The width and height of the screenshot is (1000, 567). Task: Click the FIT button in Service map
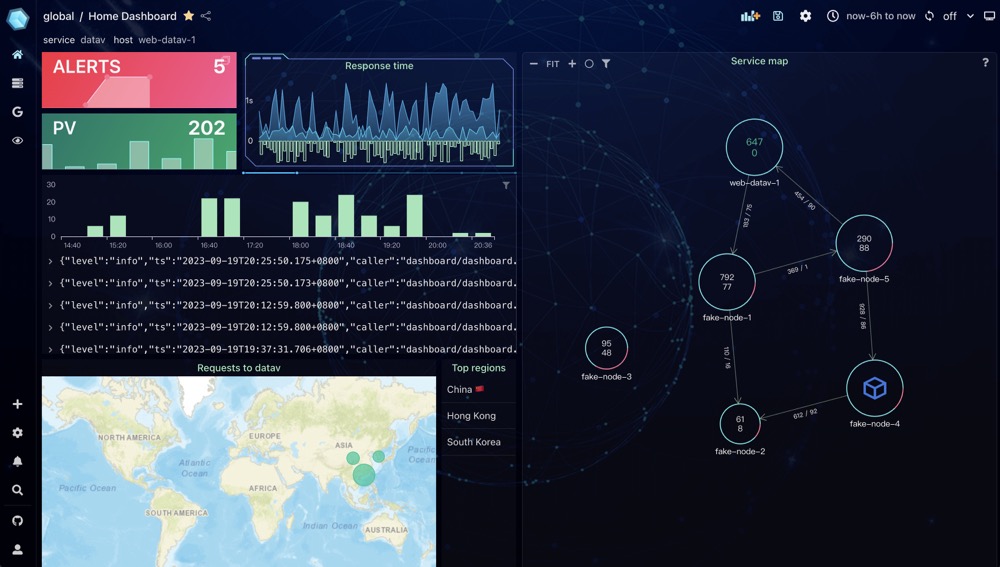coord(552,64)
